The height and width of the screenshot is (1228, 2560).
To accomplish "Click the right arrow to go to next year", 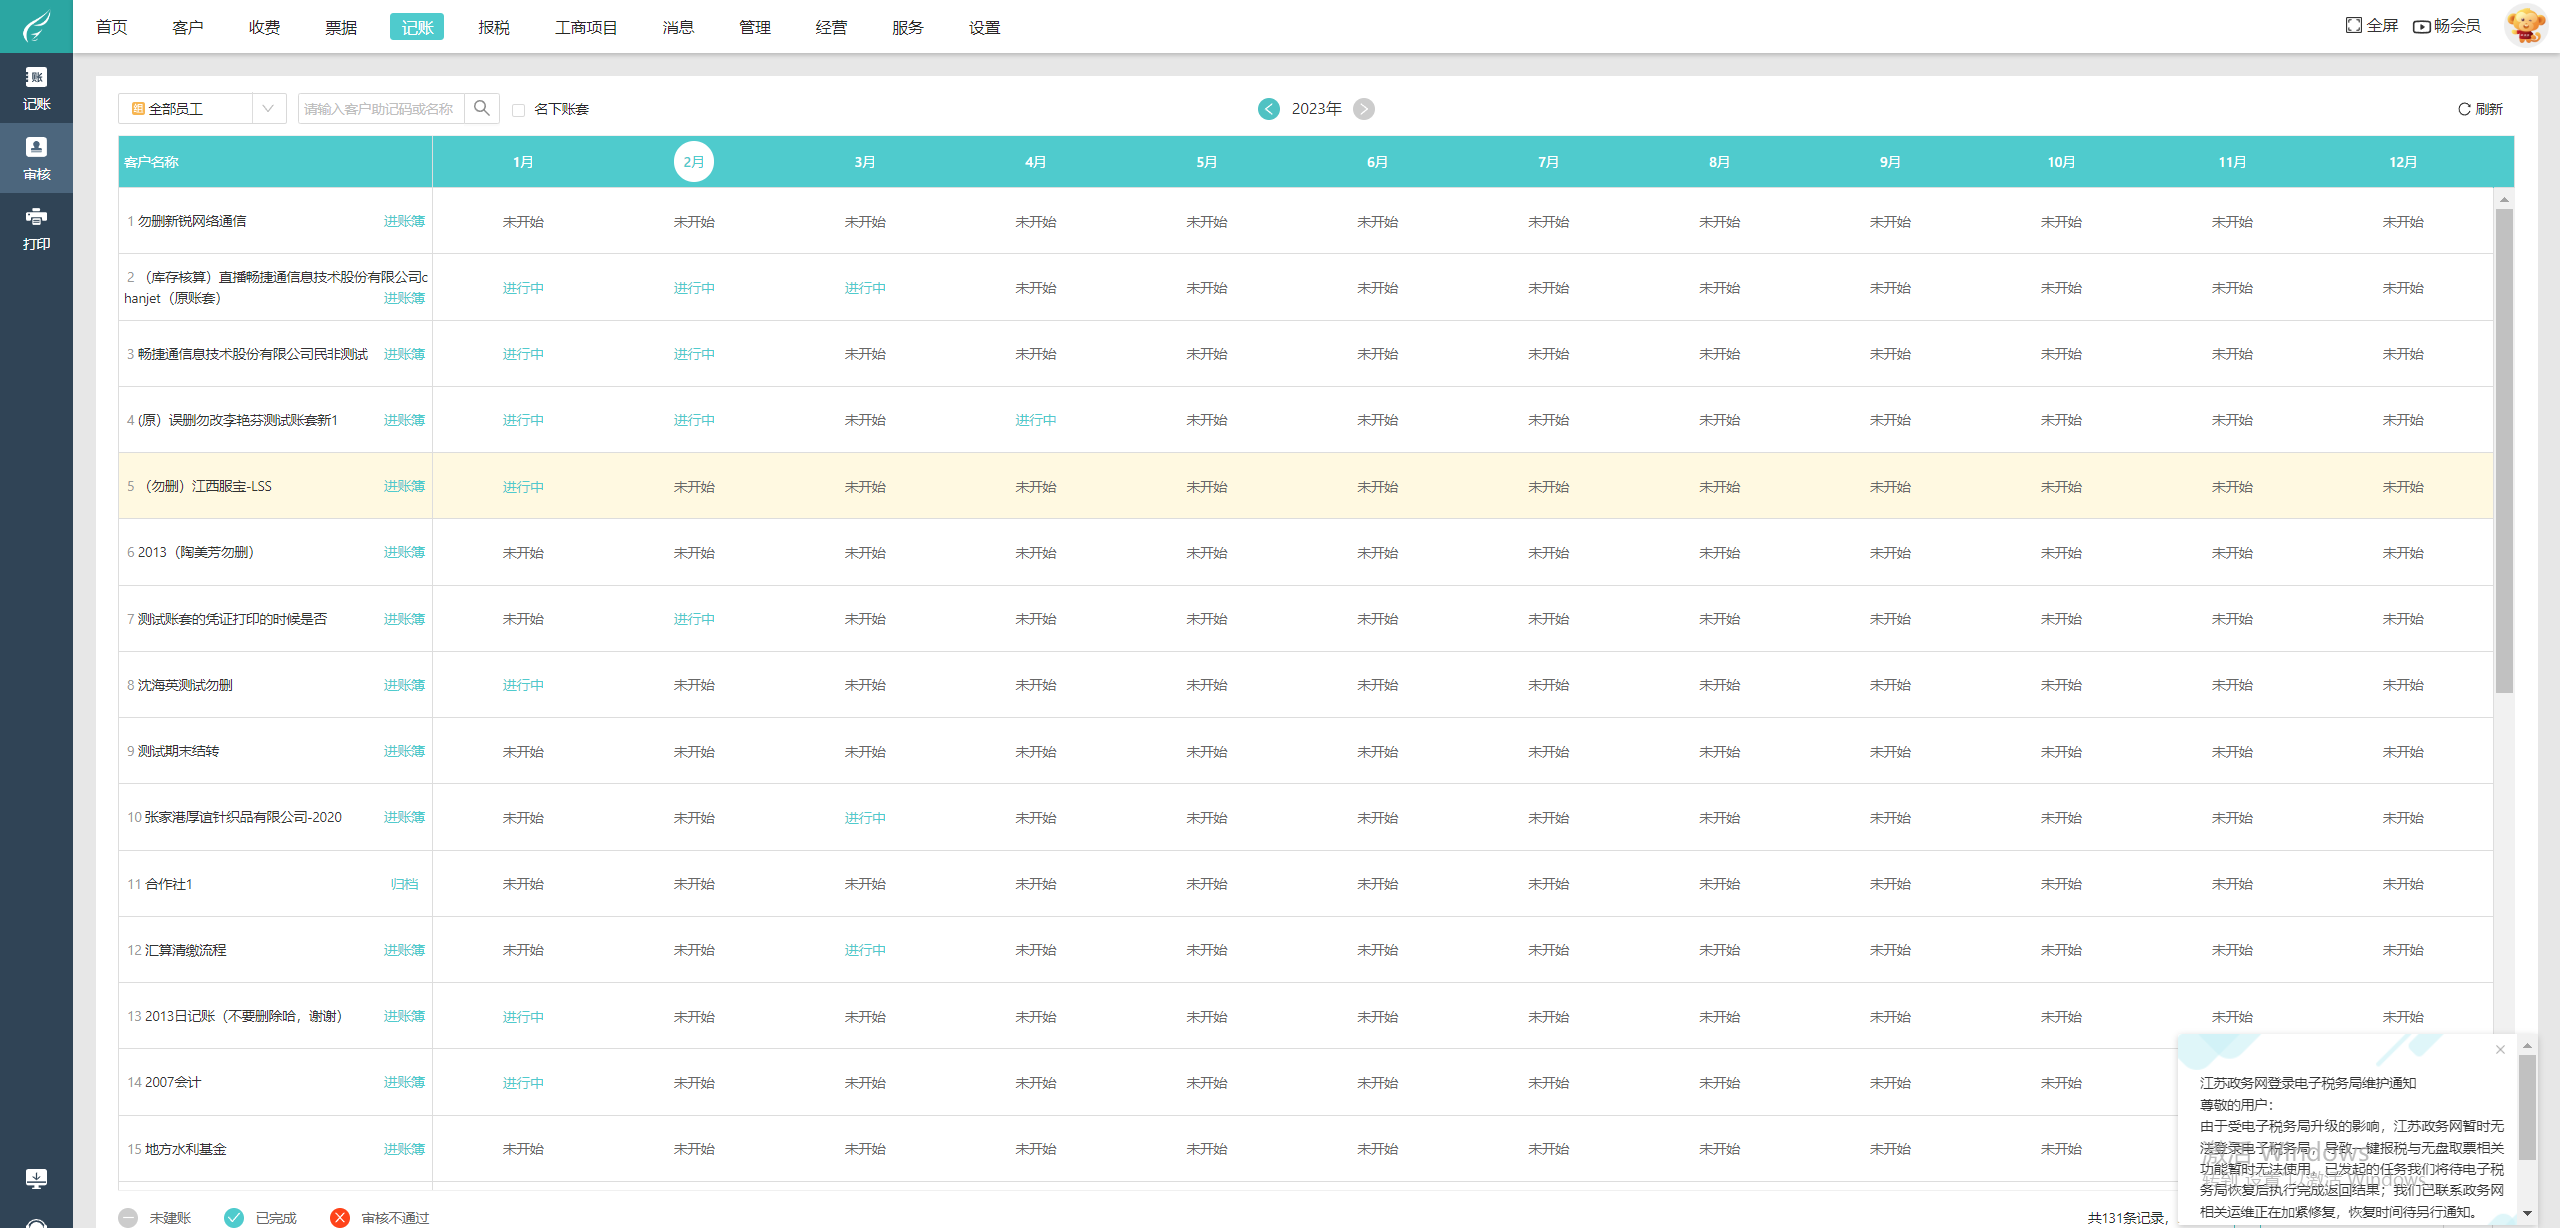I will tap(1368, 109).
